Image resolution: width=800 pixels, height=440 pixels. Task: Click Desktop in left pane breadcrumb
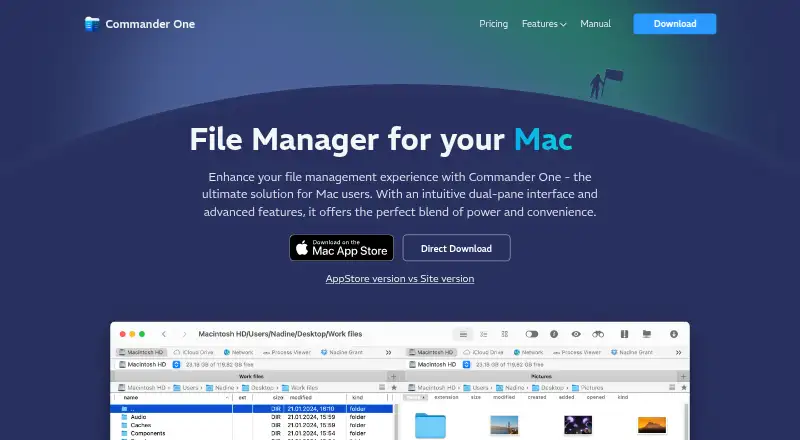258,387
